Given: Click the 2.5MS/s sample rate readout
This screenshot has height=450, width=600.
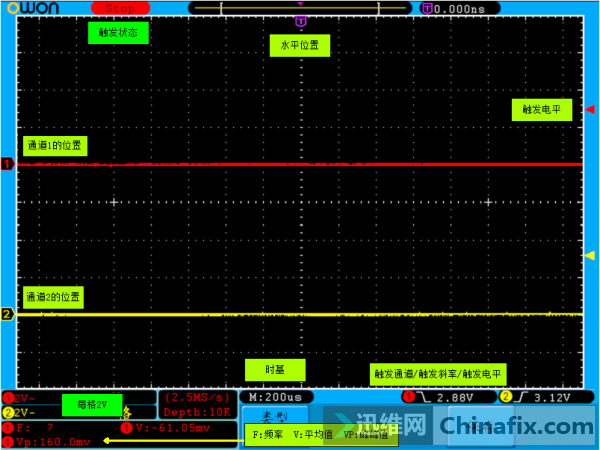Looking at the screenshot, I should [x=197, y=397].
